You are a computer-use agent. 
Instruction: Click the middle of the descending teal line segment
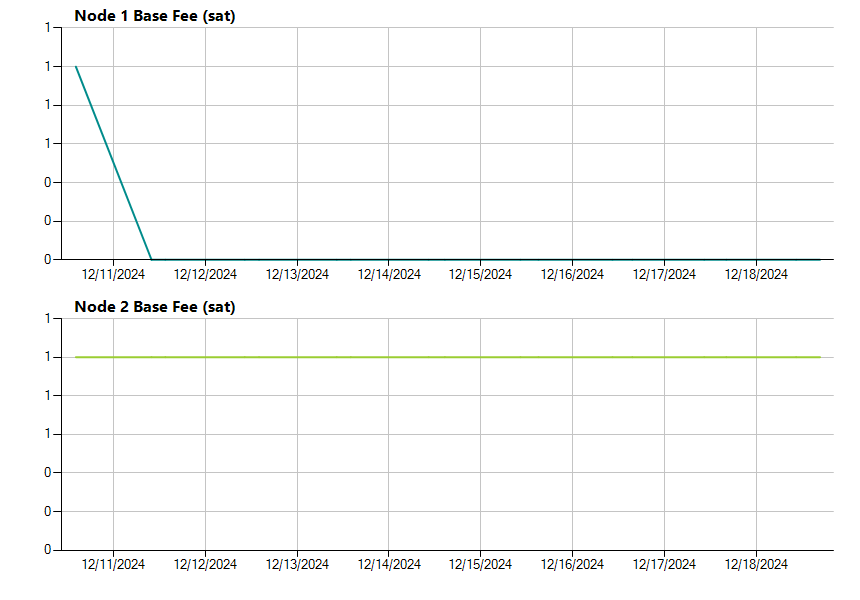tap(113, 163)
